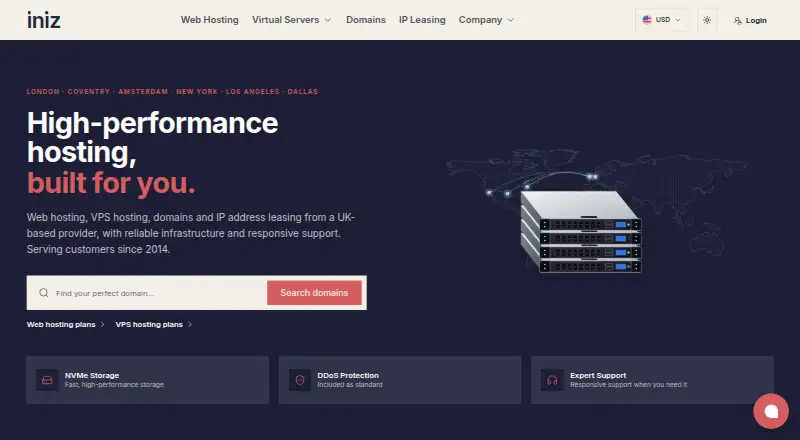Click the 'Included as standard' text
This screenshot has height=440, width=800.
350,385
